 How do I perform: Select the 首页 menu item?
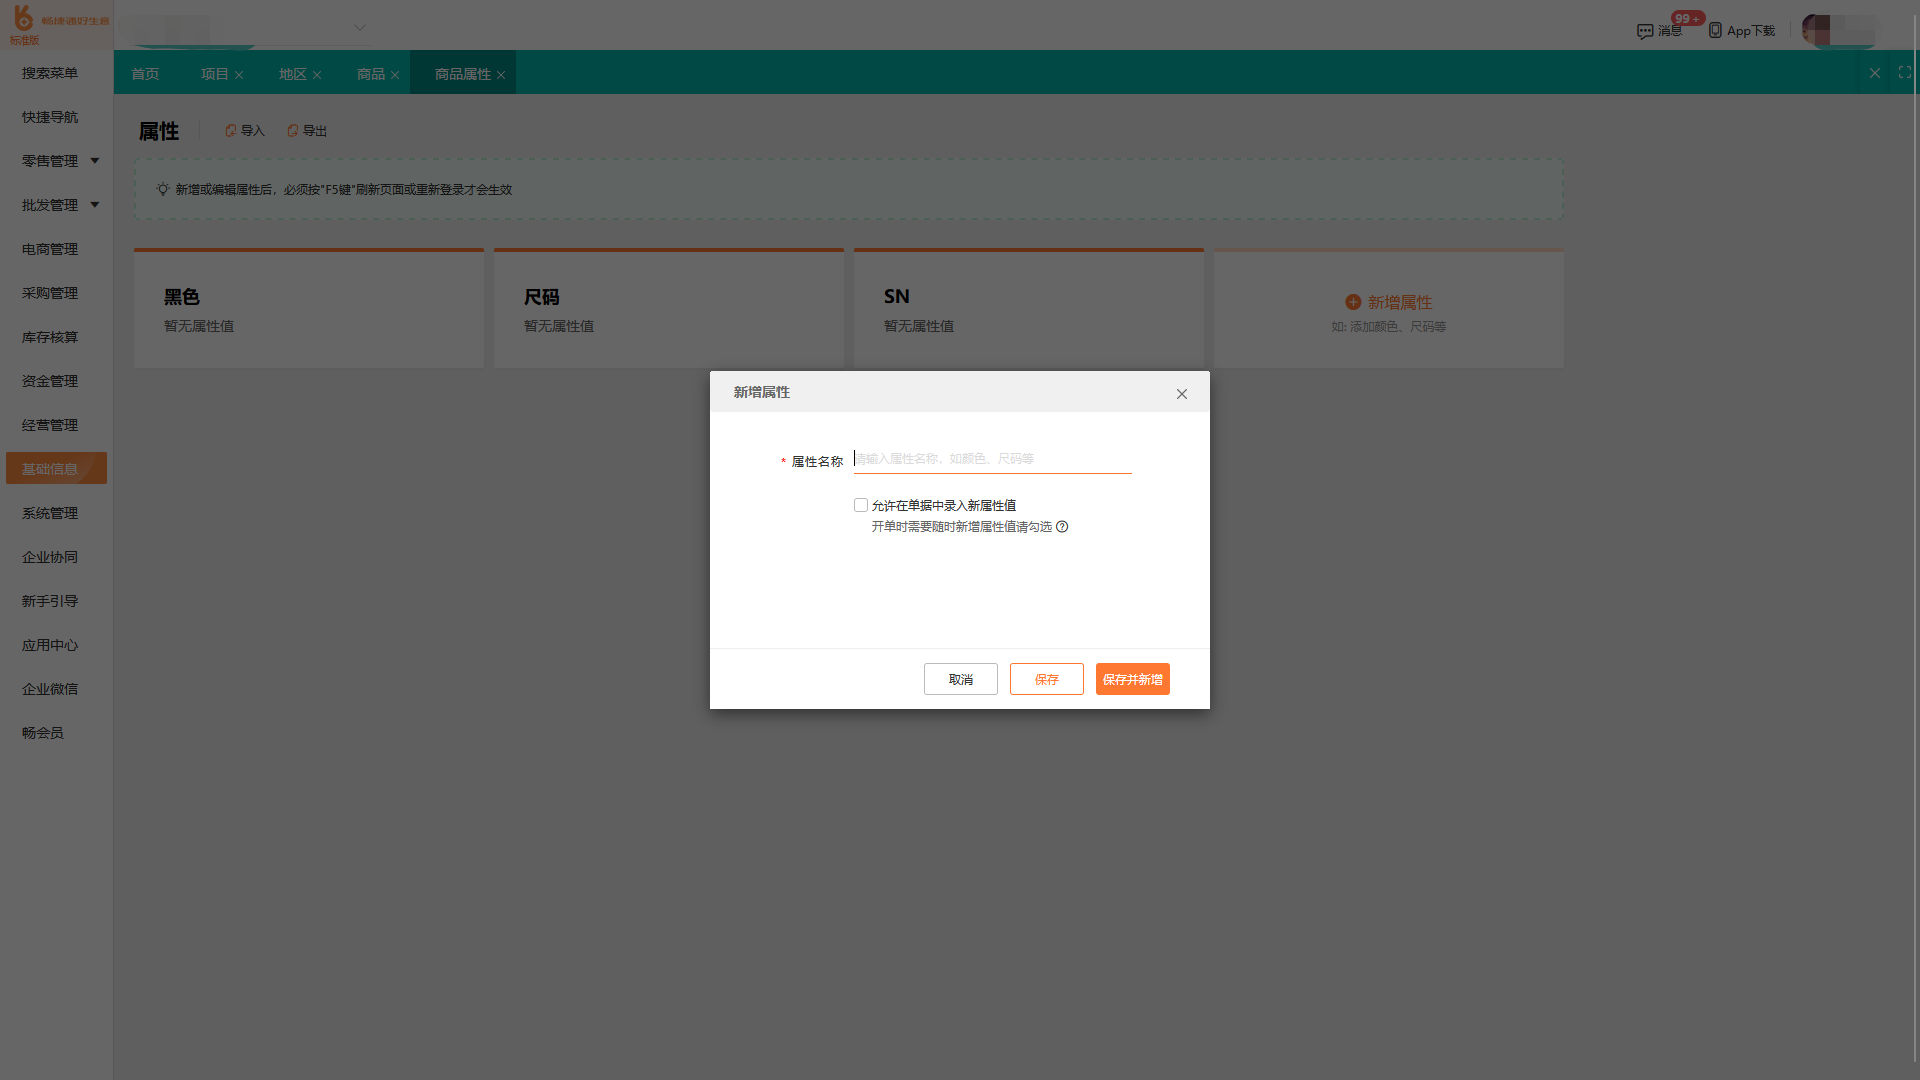pyautogui.click(x=145, y=73)
